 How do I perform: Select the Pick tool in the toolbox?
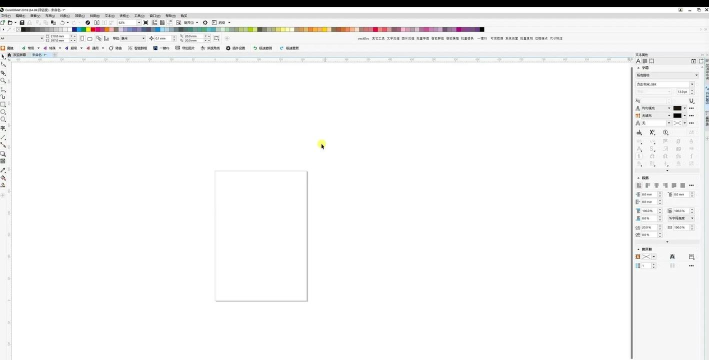pyautogui.click(x=3, y=57)
